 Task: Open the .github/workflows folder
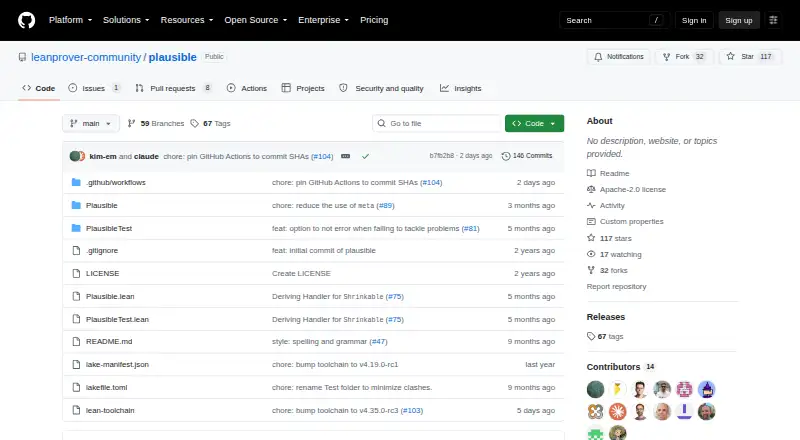(116, 182)
